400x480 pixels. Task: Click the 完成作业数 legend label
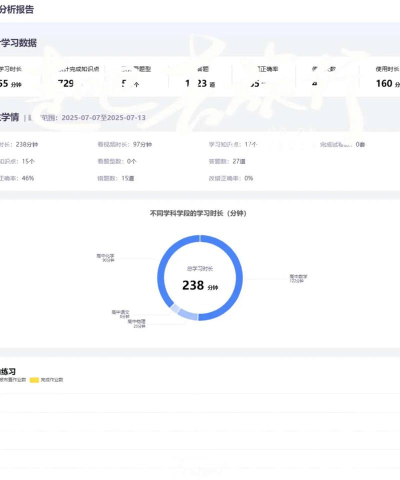coord(52,380)
